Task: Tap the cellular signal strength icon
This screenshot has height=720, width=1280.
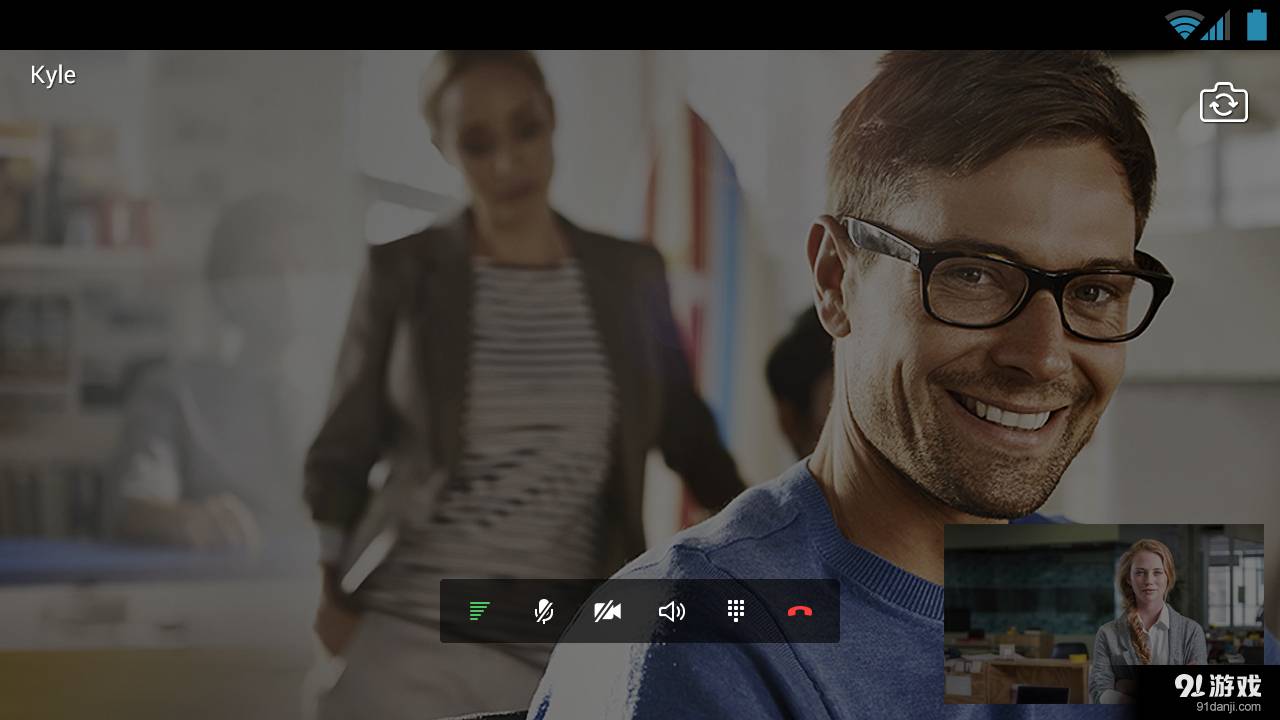Action: [x=1216, y=25]
